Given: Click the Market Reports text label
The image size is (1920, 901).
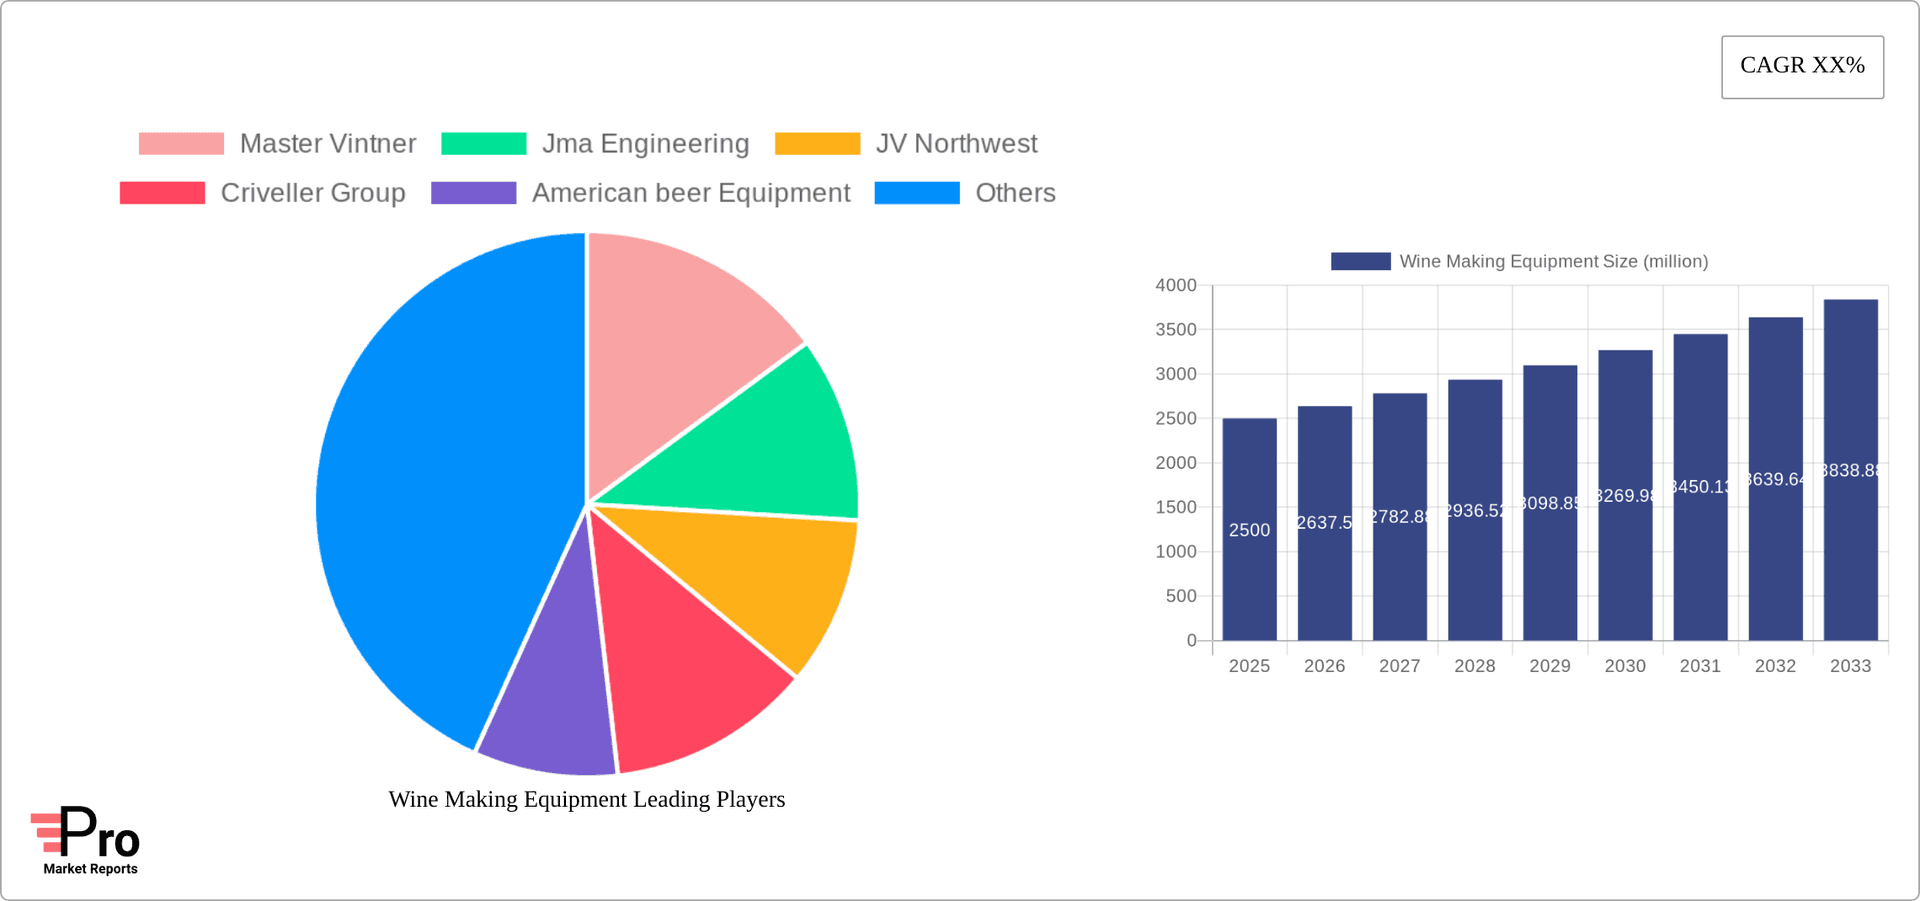Looking at the screenshot, I should pyautogui.click(x=90, y=869).
